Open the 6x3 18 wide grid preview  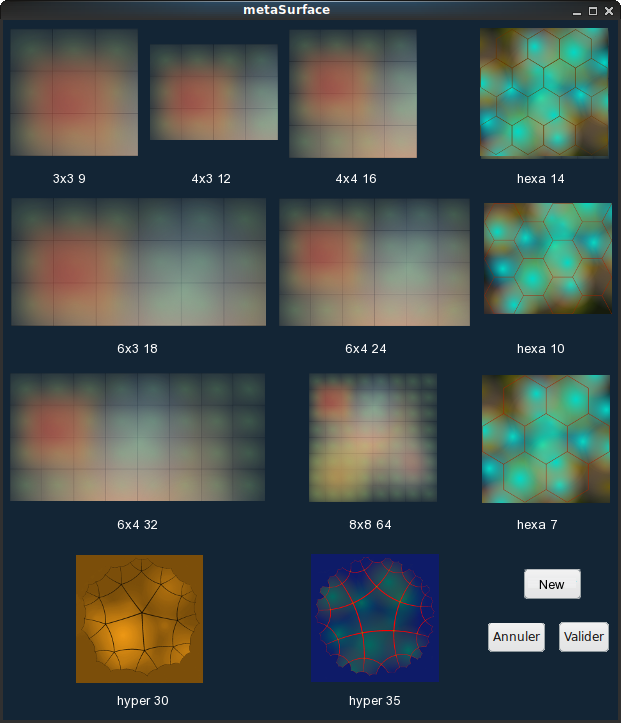pos(138,262)
